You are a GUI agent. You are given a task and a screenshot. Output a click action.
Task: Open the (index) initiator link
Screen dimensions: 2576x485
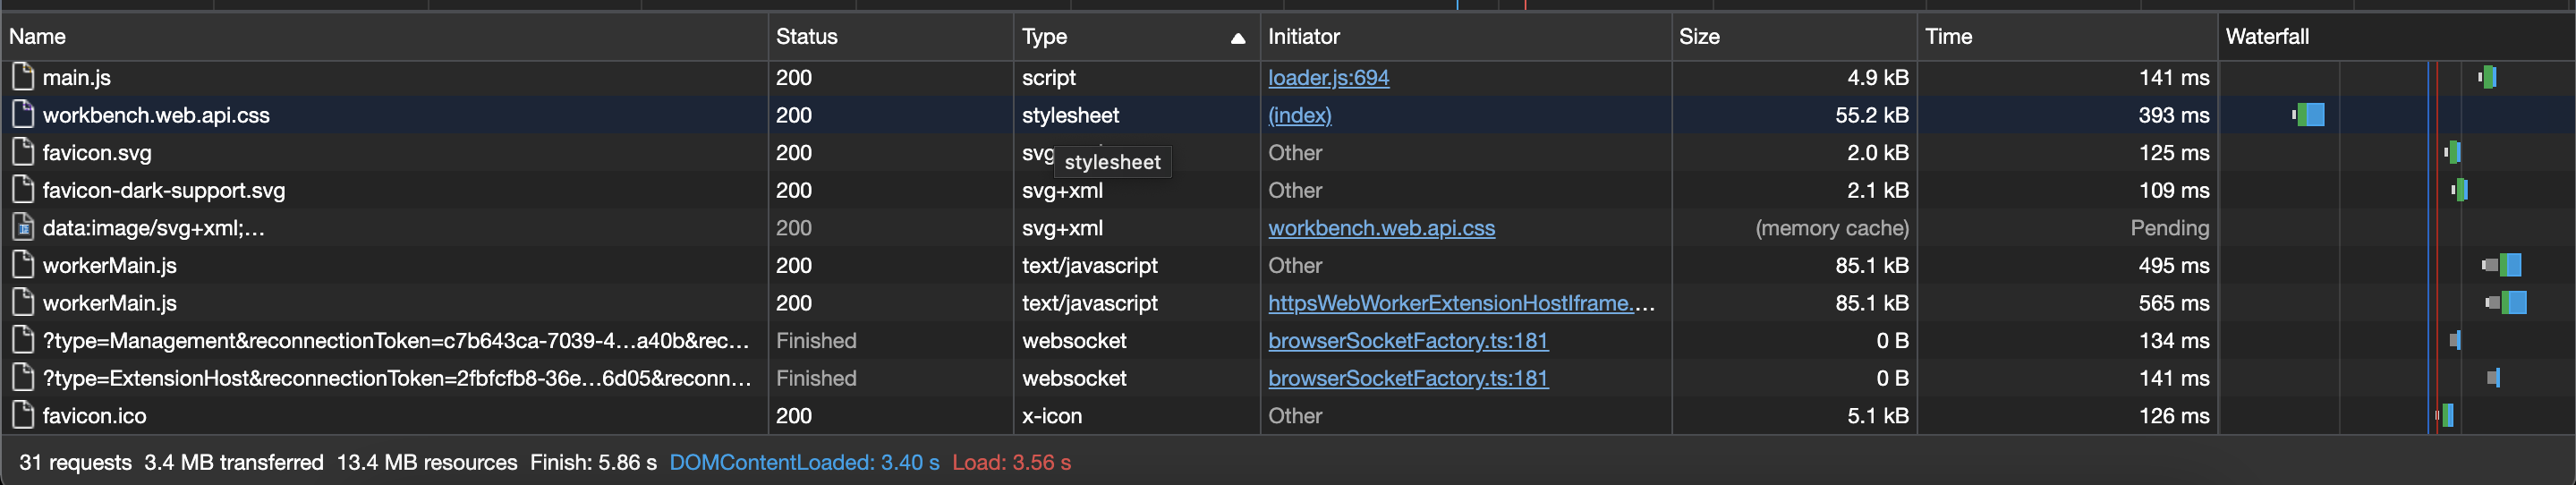tap(1299, 115)
